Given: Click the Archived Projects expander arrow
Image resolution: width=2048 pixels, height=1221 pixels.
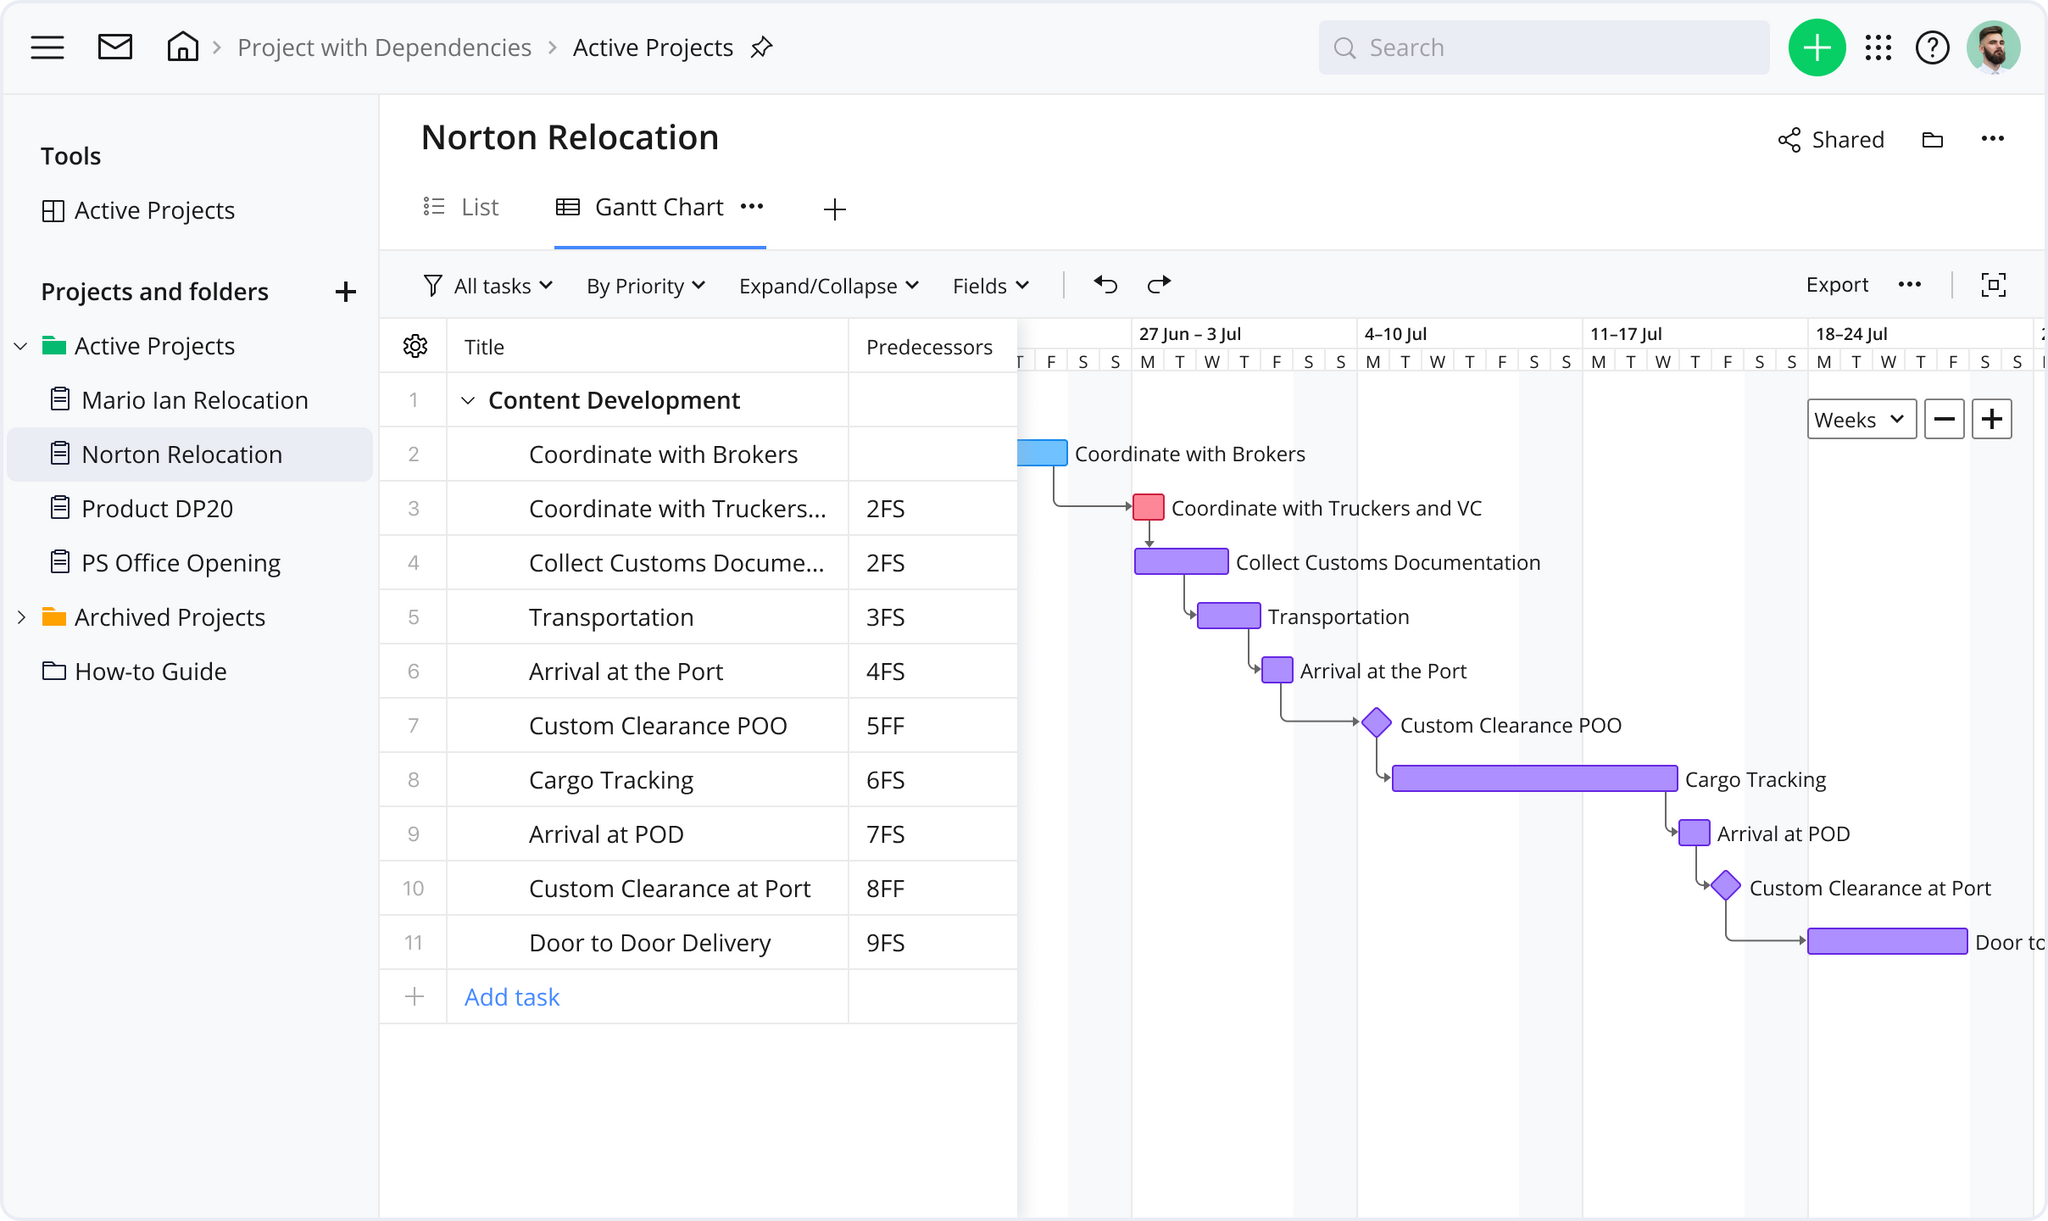Looking at the screenshot, I should (20, 616).
